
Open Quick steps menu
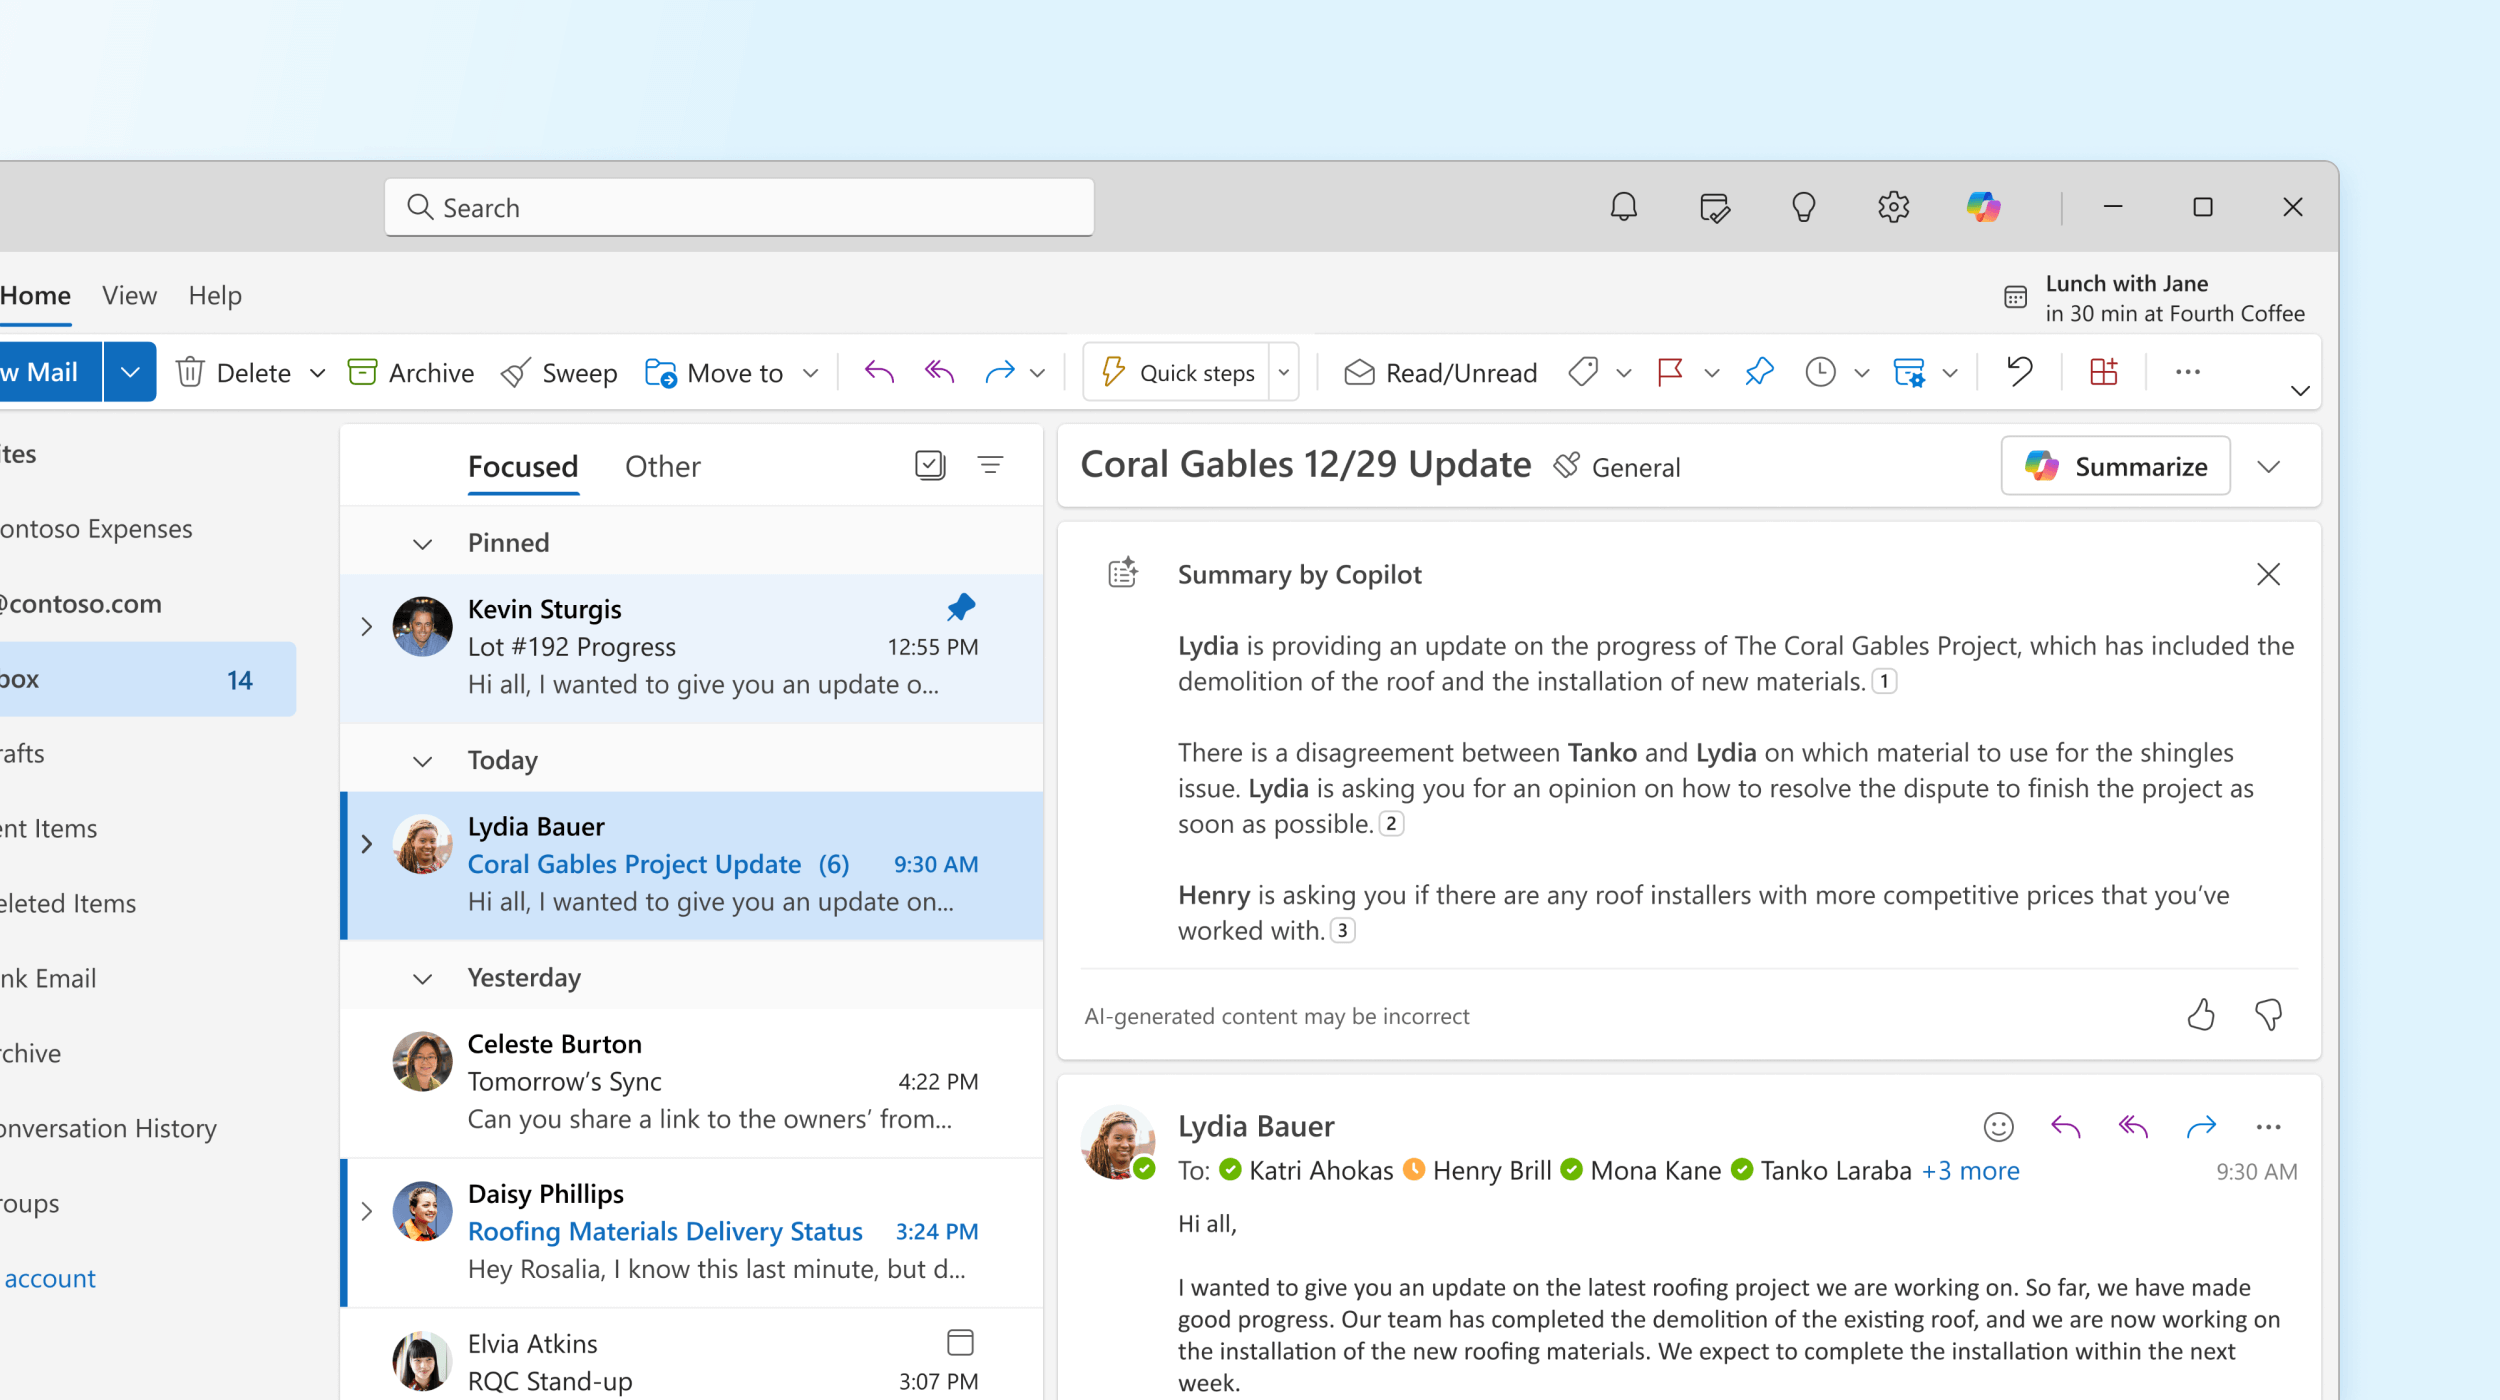click(1288, 371)
